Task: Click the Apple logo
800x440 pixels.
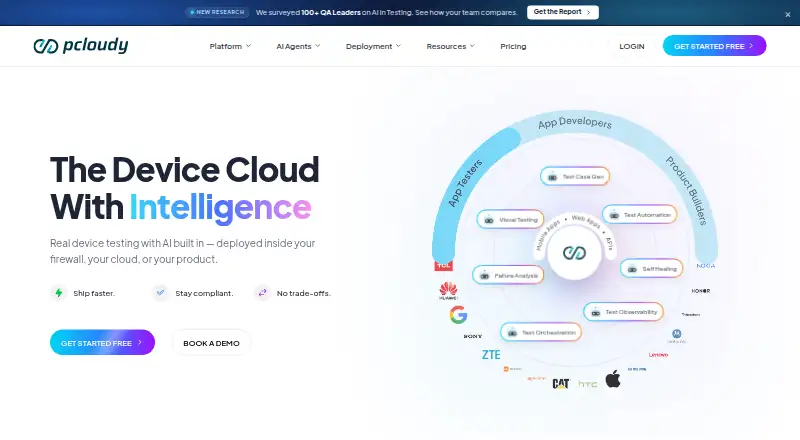Action: (613, 379)
